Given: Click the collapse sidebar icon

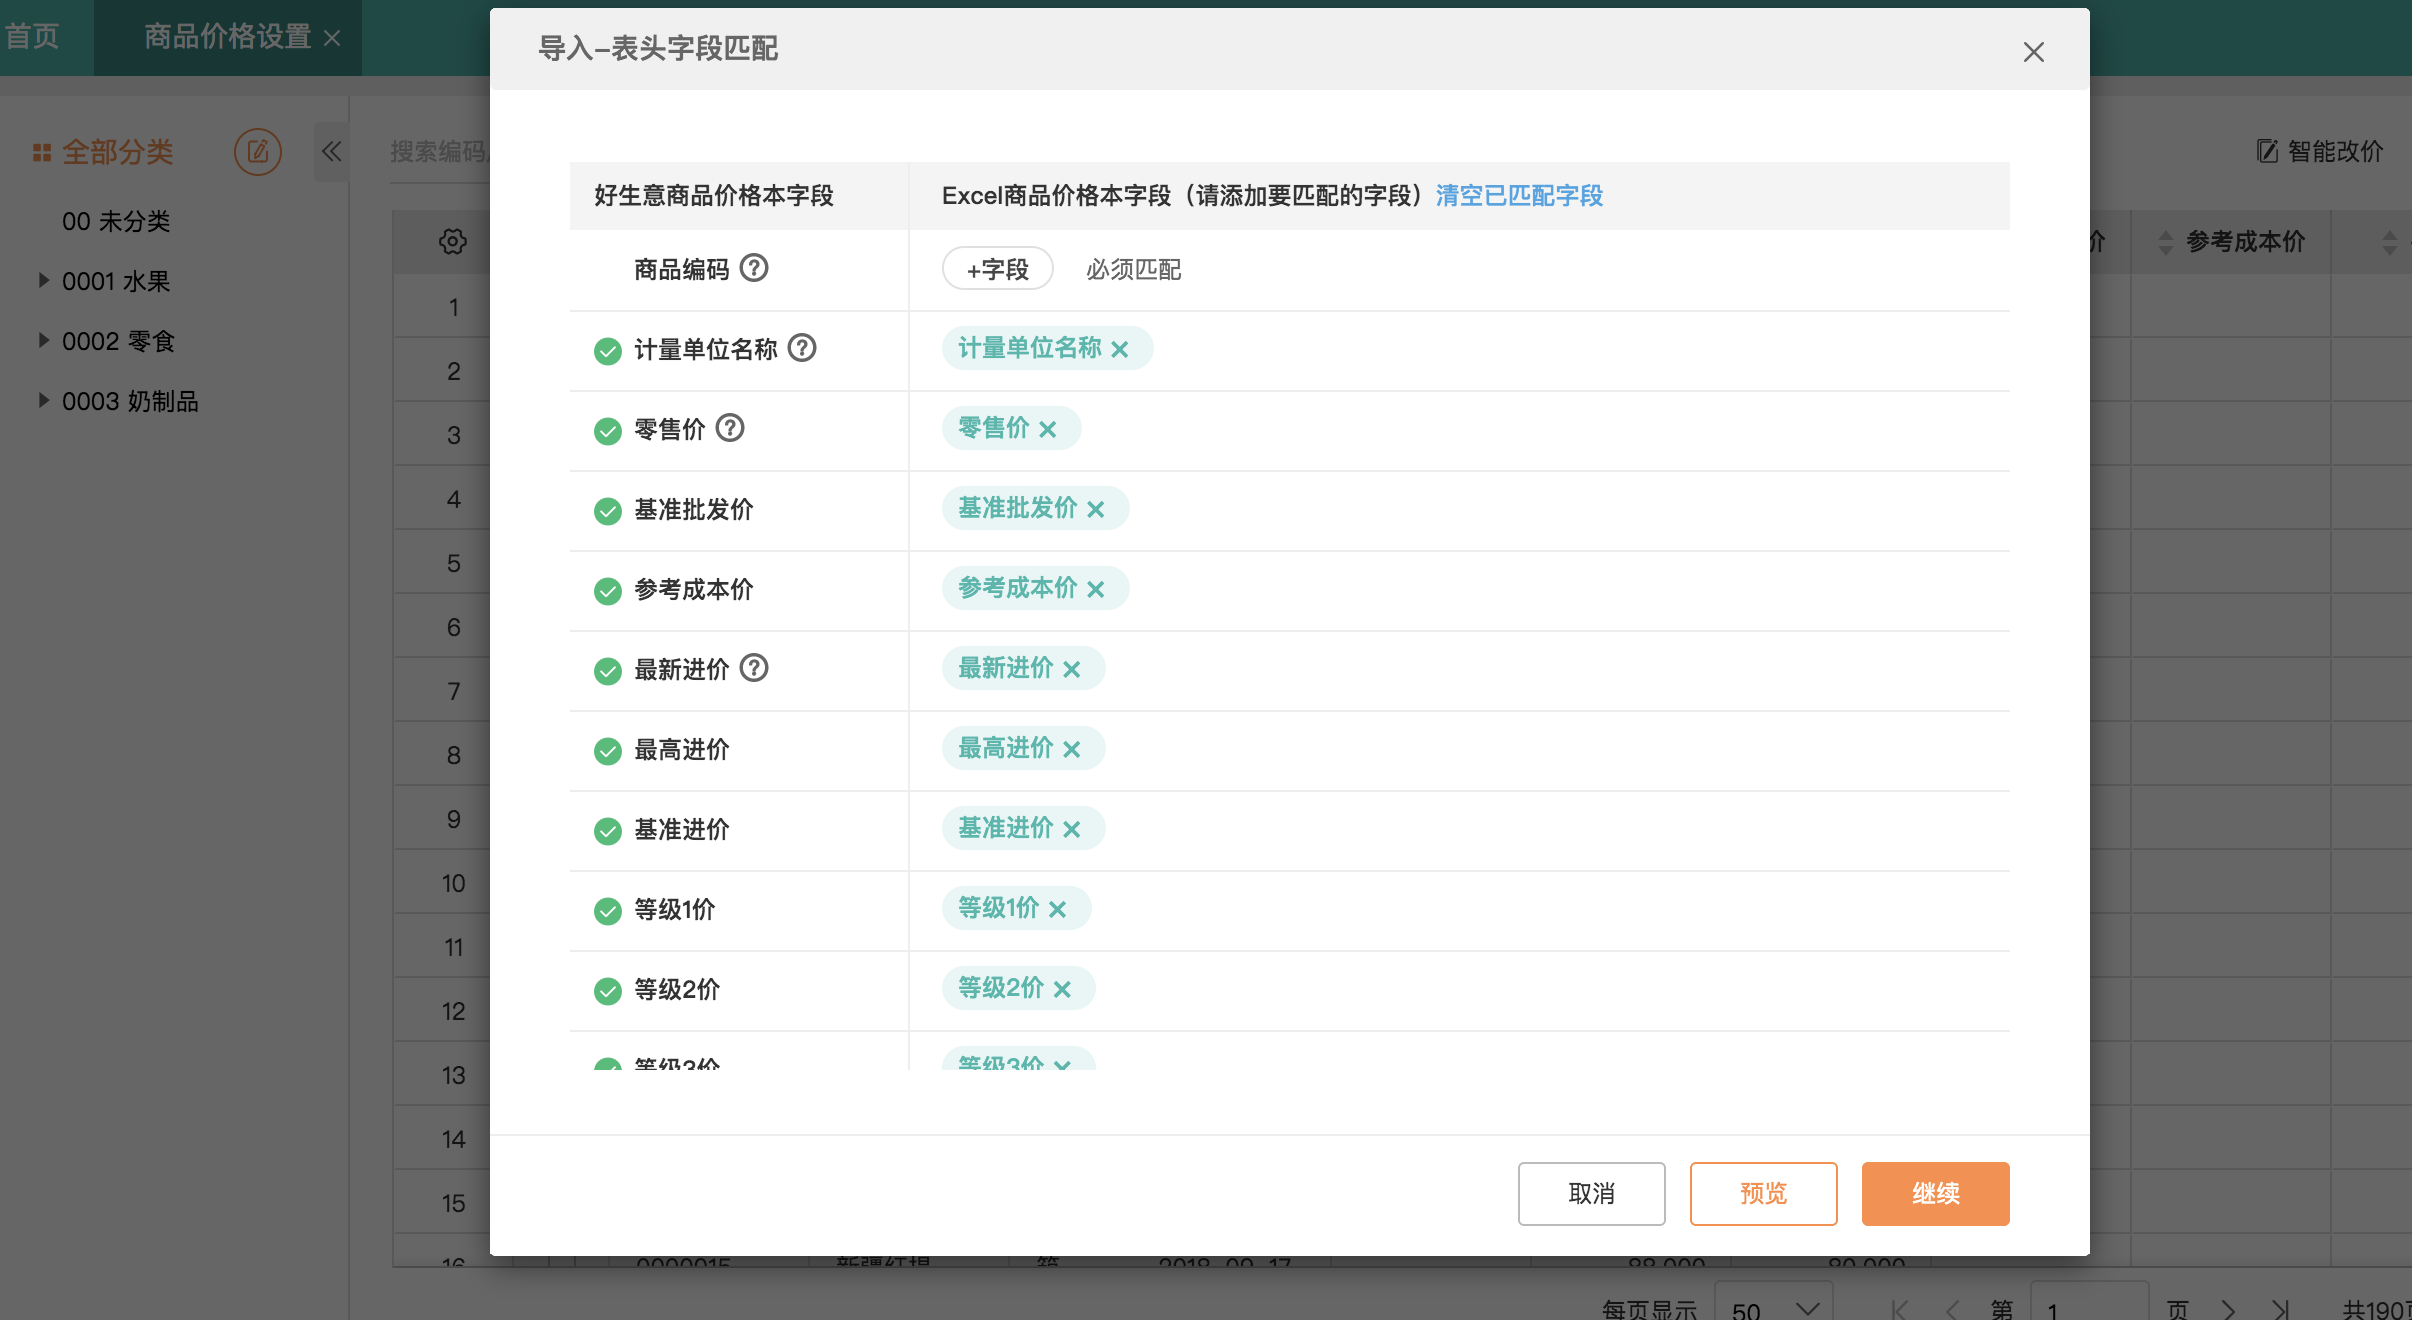Looking at the screenshot, I should click(x=332, y=151).
